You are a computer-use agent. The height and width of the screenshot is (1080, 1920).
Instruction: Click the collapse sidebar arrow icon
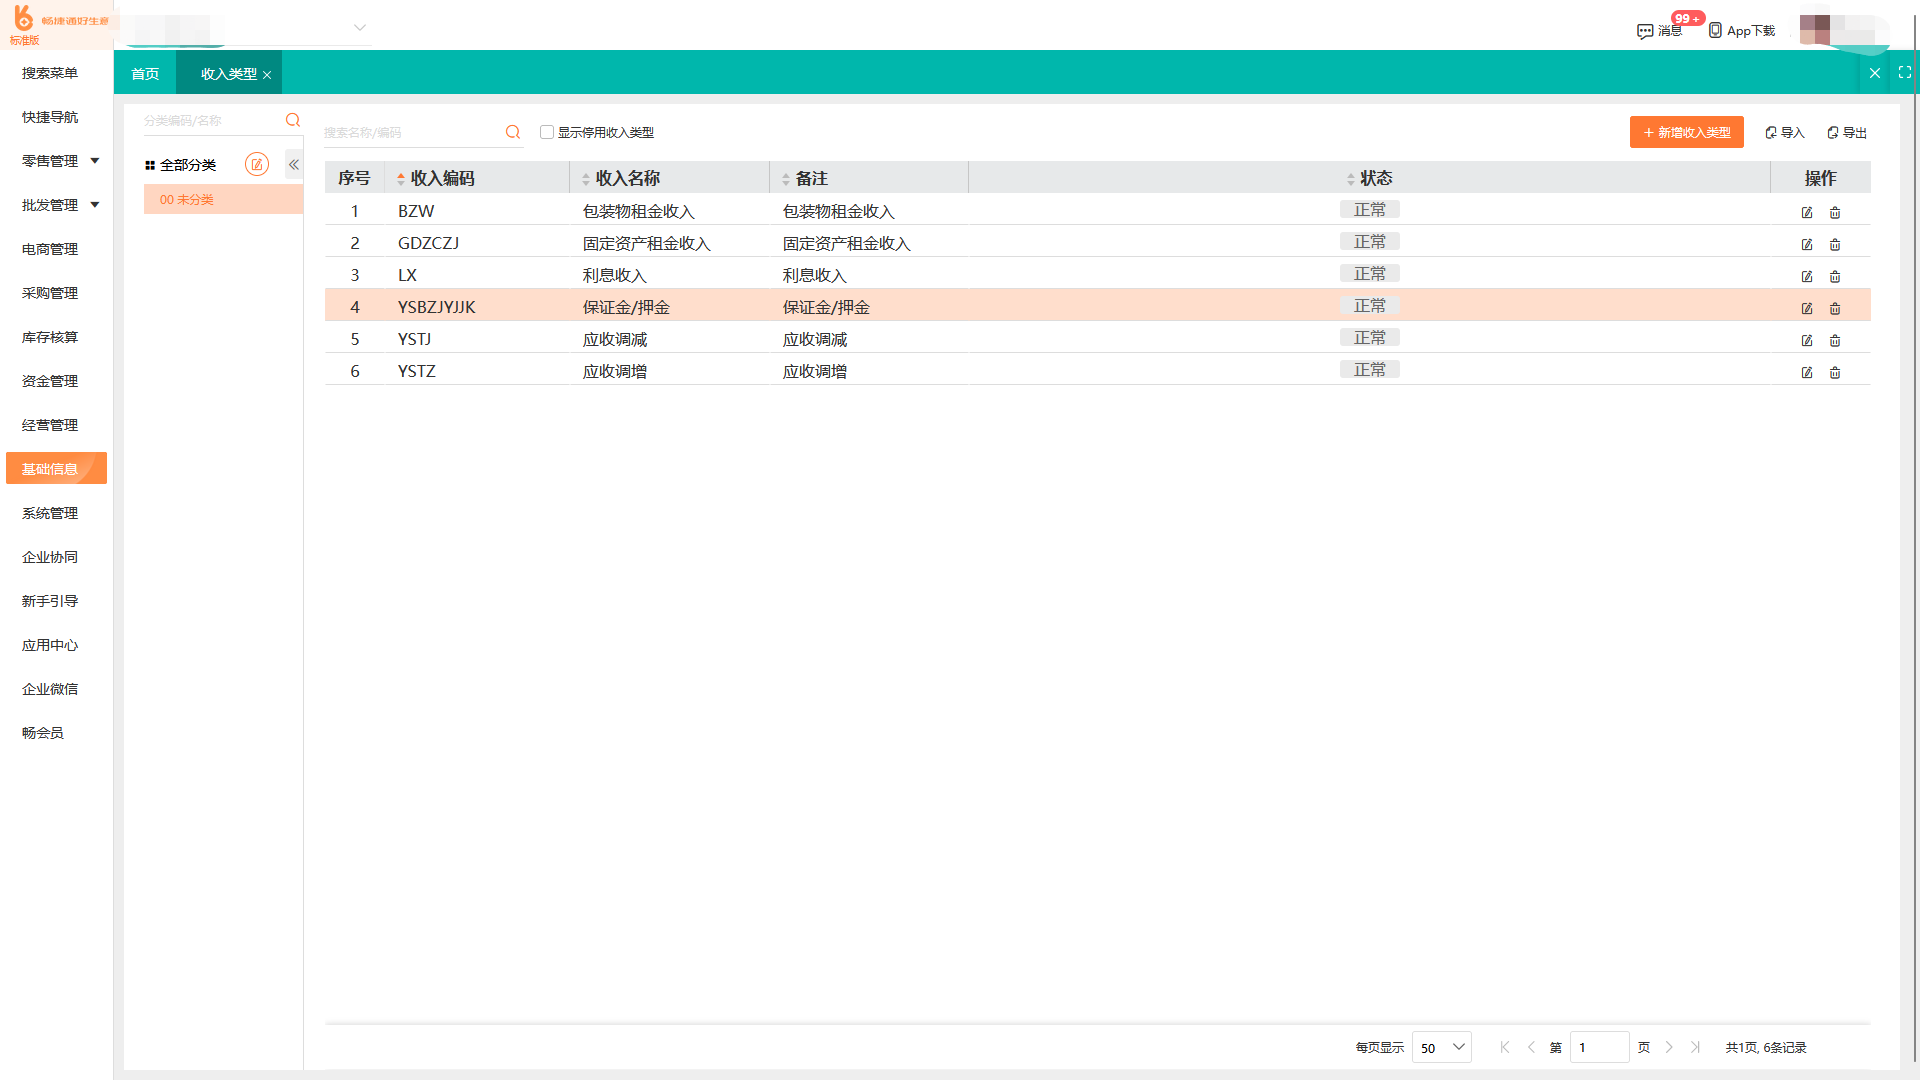click(294, 165)
